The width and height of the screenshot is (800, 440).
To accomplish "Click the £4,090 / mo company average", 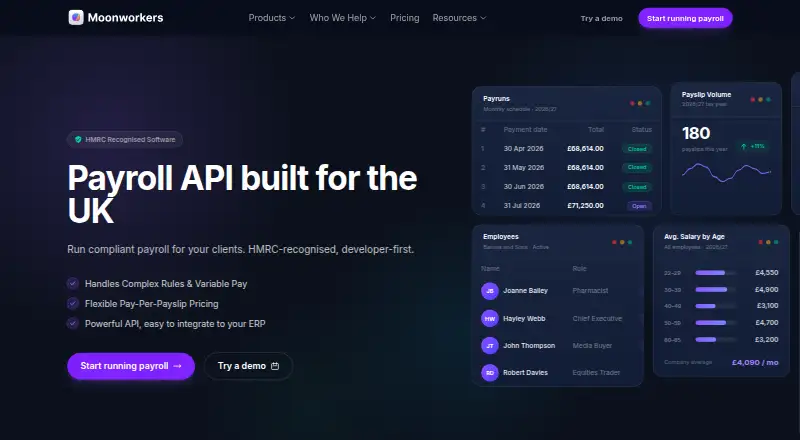I will pos(755,362).
